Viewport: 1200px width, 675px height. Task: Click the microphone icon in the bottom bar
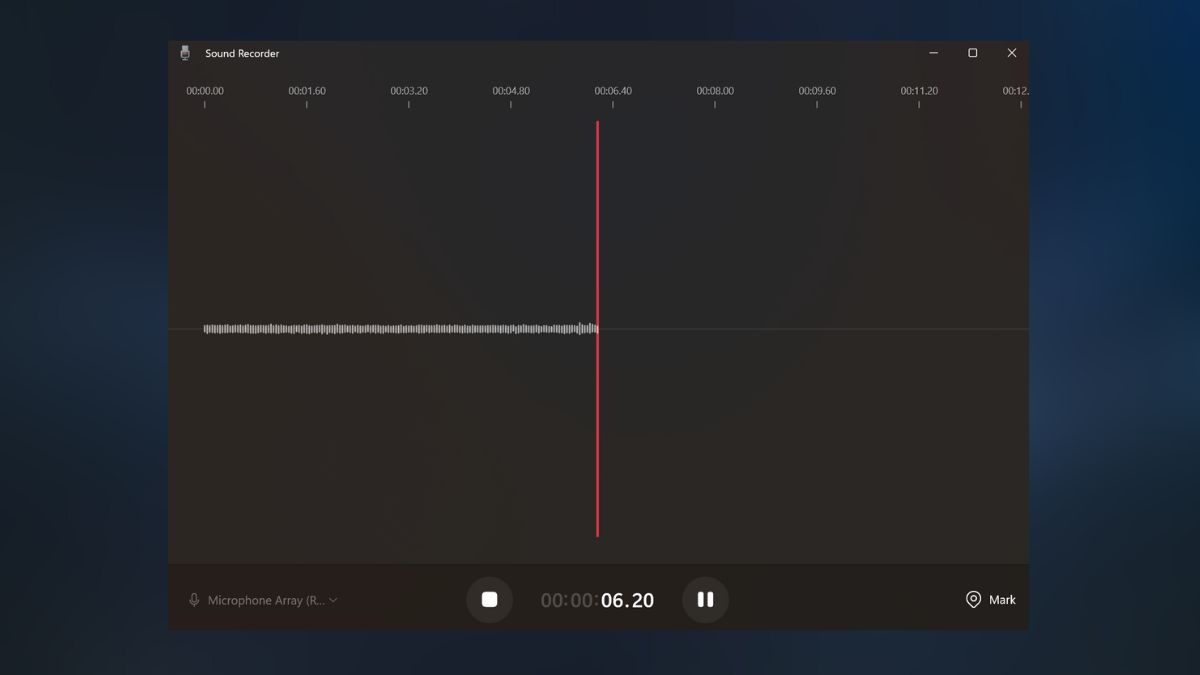click(x=194, y=599)
